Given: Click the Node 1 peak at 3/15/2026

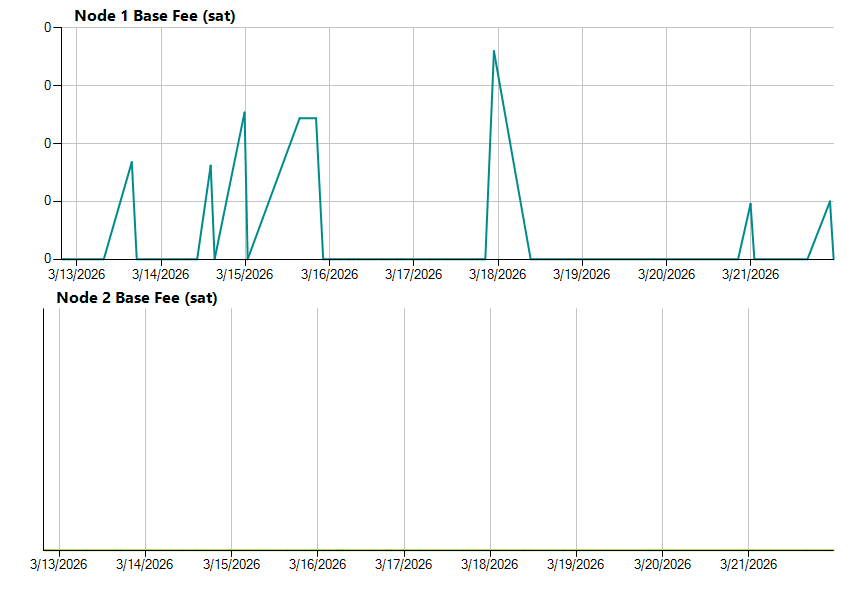Looking at the screenshot, I should [244, 112].
